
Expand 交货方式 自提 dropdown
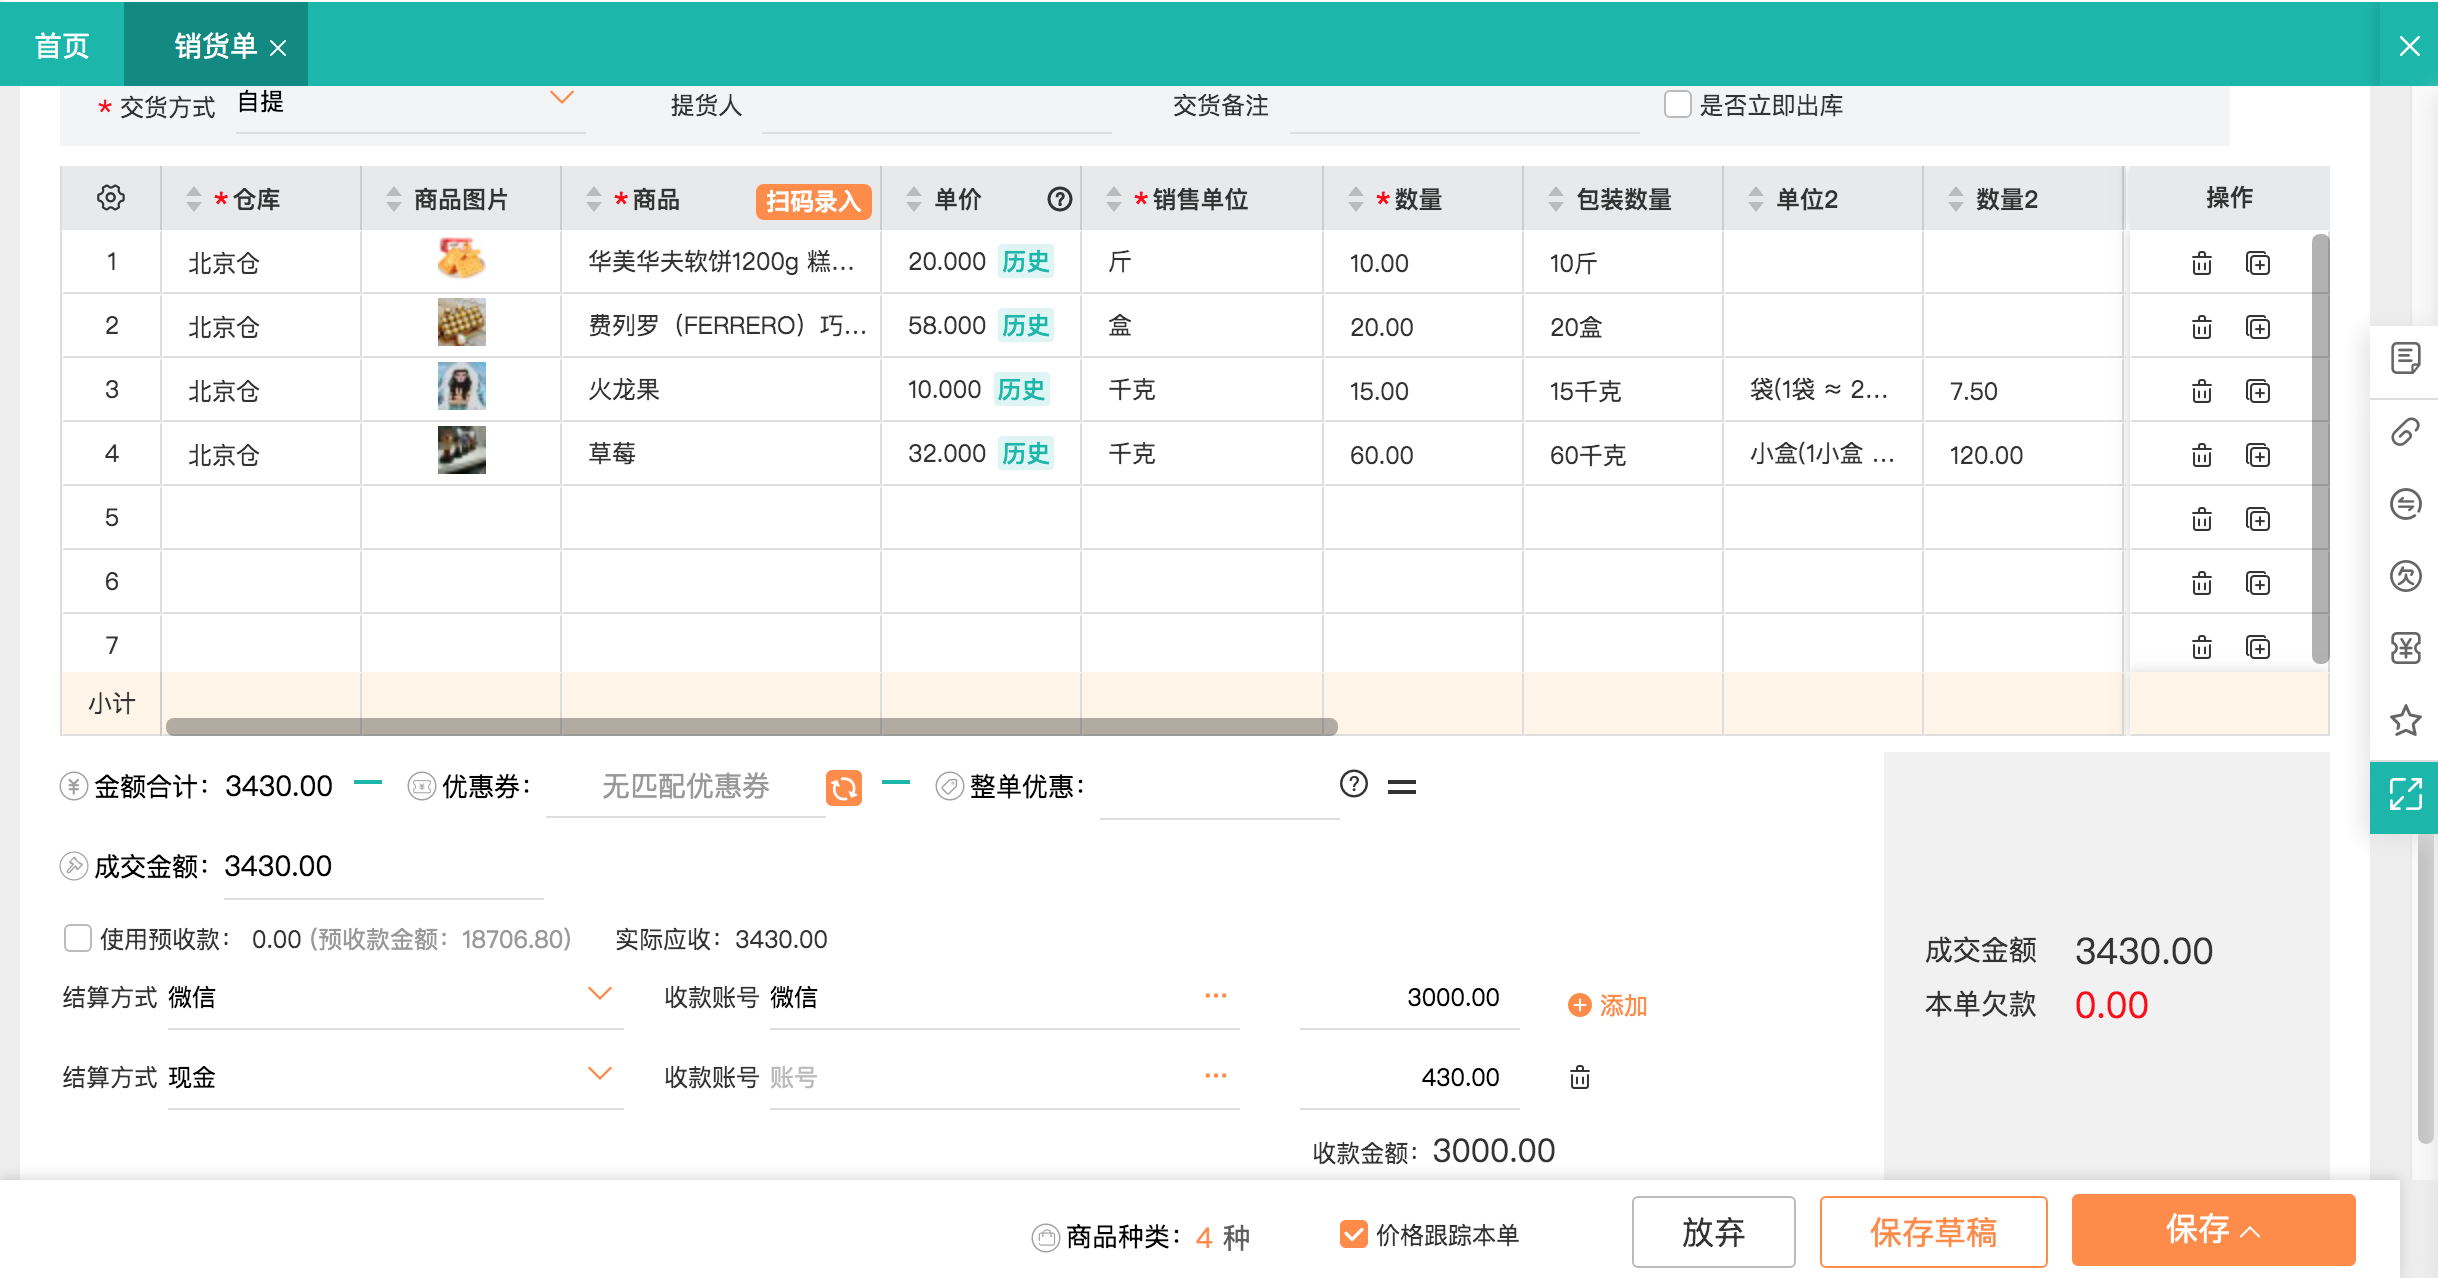pyautogui.click(x=561, y=103)
